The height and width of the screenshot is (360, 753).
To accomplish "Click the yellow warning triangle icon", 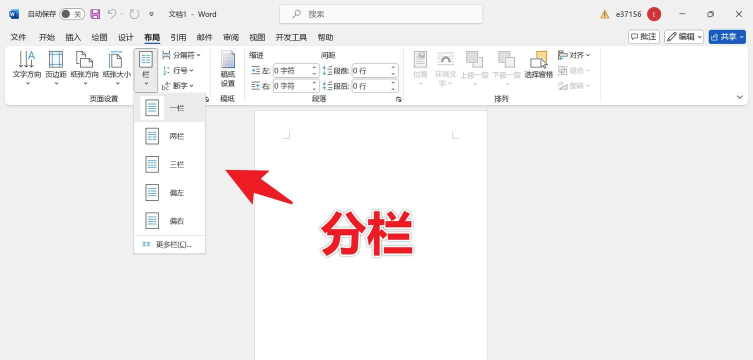I will 605,14.
